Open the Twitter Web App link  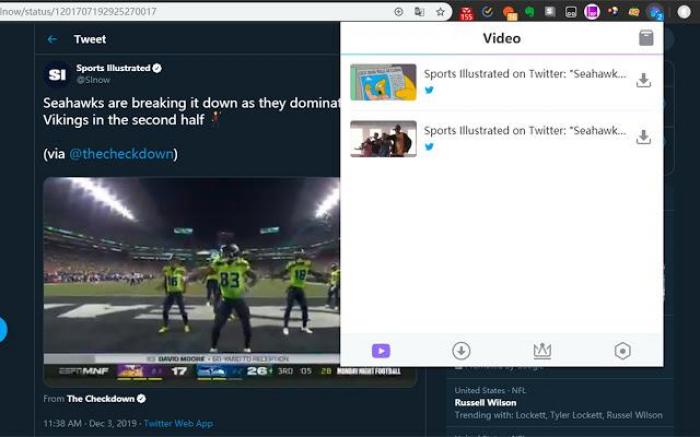pyautogui.click(x=178, y=423)
